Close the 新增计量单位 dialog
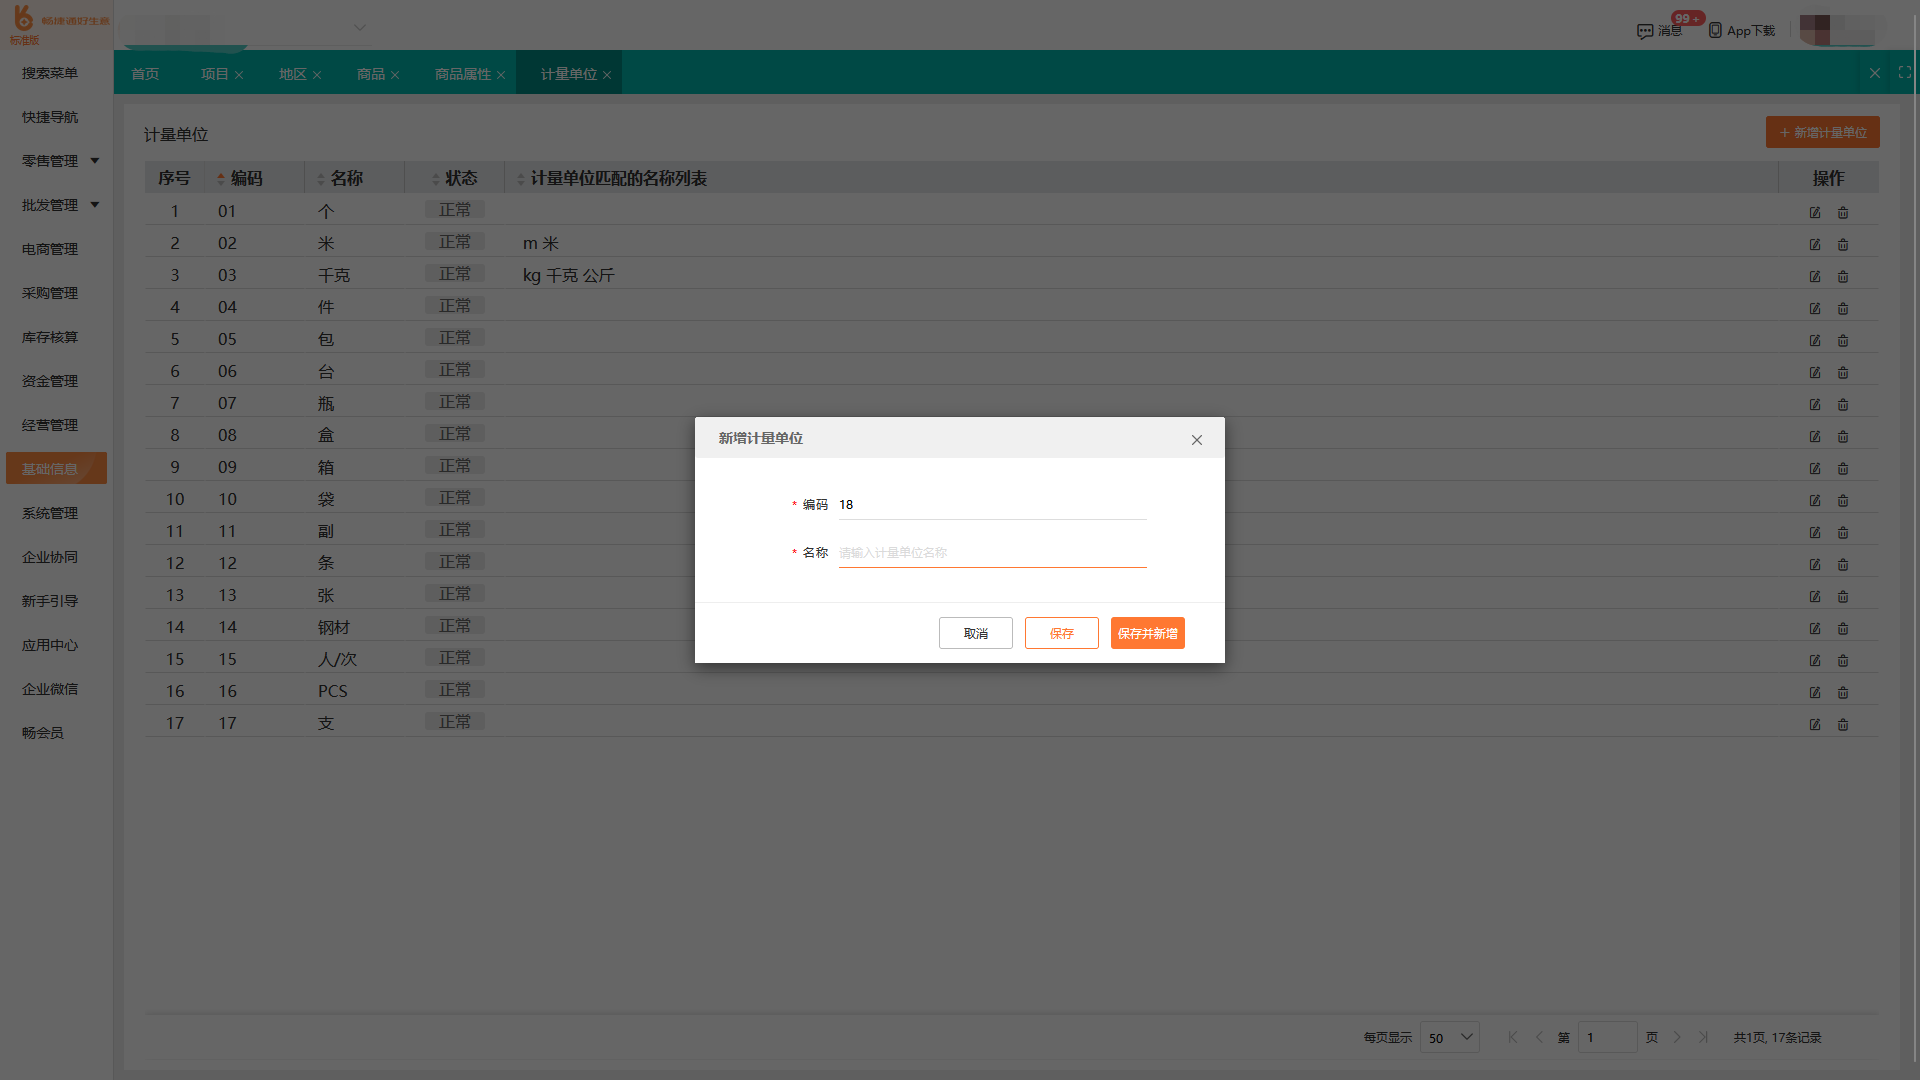Screen dimensions: 1920x1080 [1197, 439]
